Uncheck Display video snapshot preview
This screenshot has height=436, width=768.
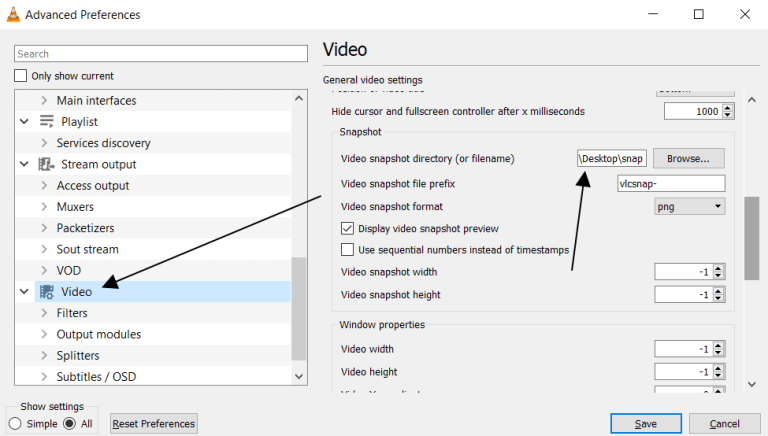point(348,228)
